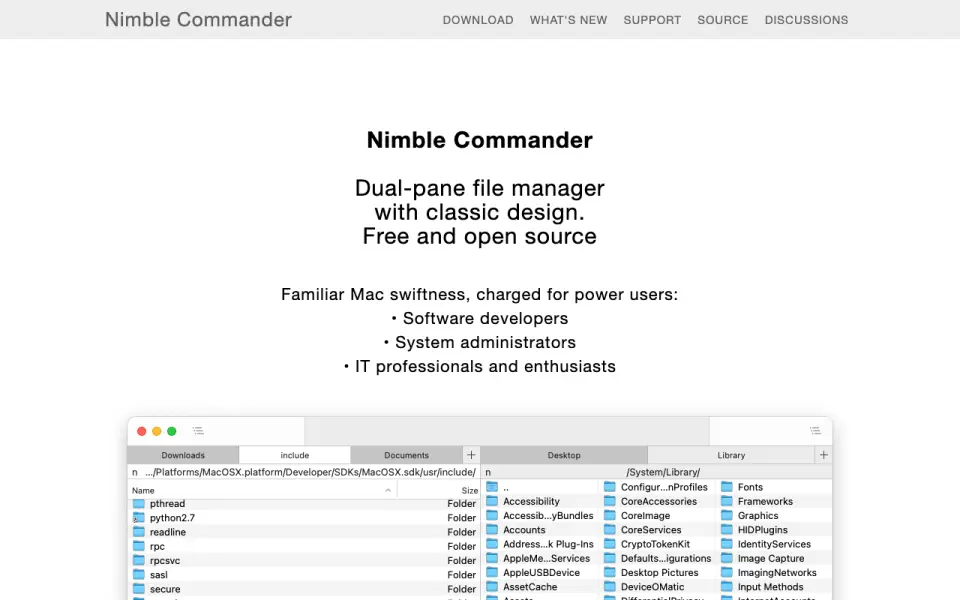Select the HIDPlugins folder icon
This screenshot has width=960, height=600.
coord(727,530)
